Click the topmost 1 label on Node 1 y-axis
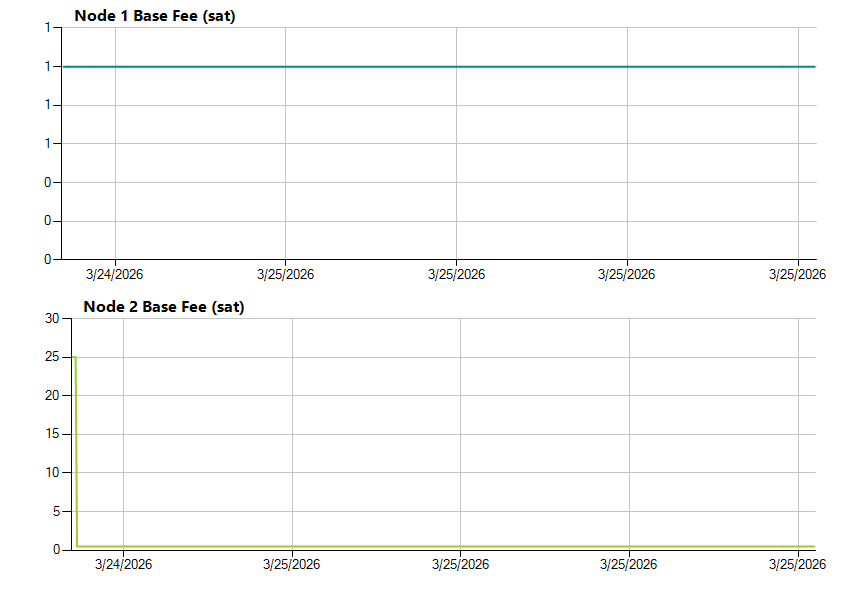 tap(47, 28)
